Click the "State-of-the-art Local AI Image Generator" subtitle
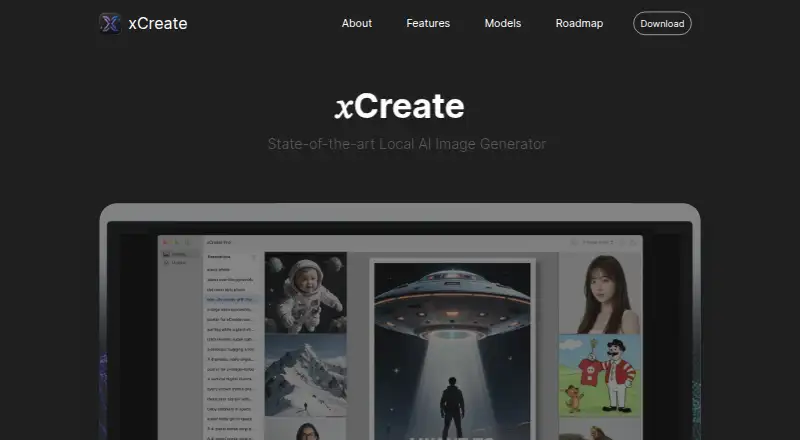 click(407, 144)
